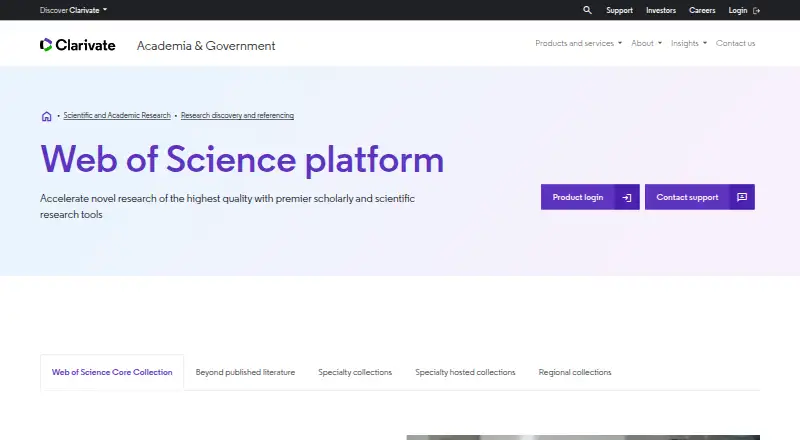
Task: Expand the About menu
Action: click(x=646, y=43)
